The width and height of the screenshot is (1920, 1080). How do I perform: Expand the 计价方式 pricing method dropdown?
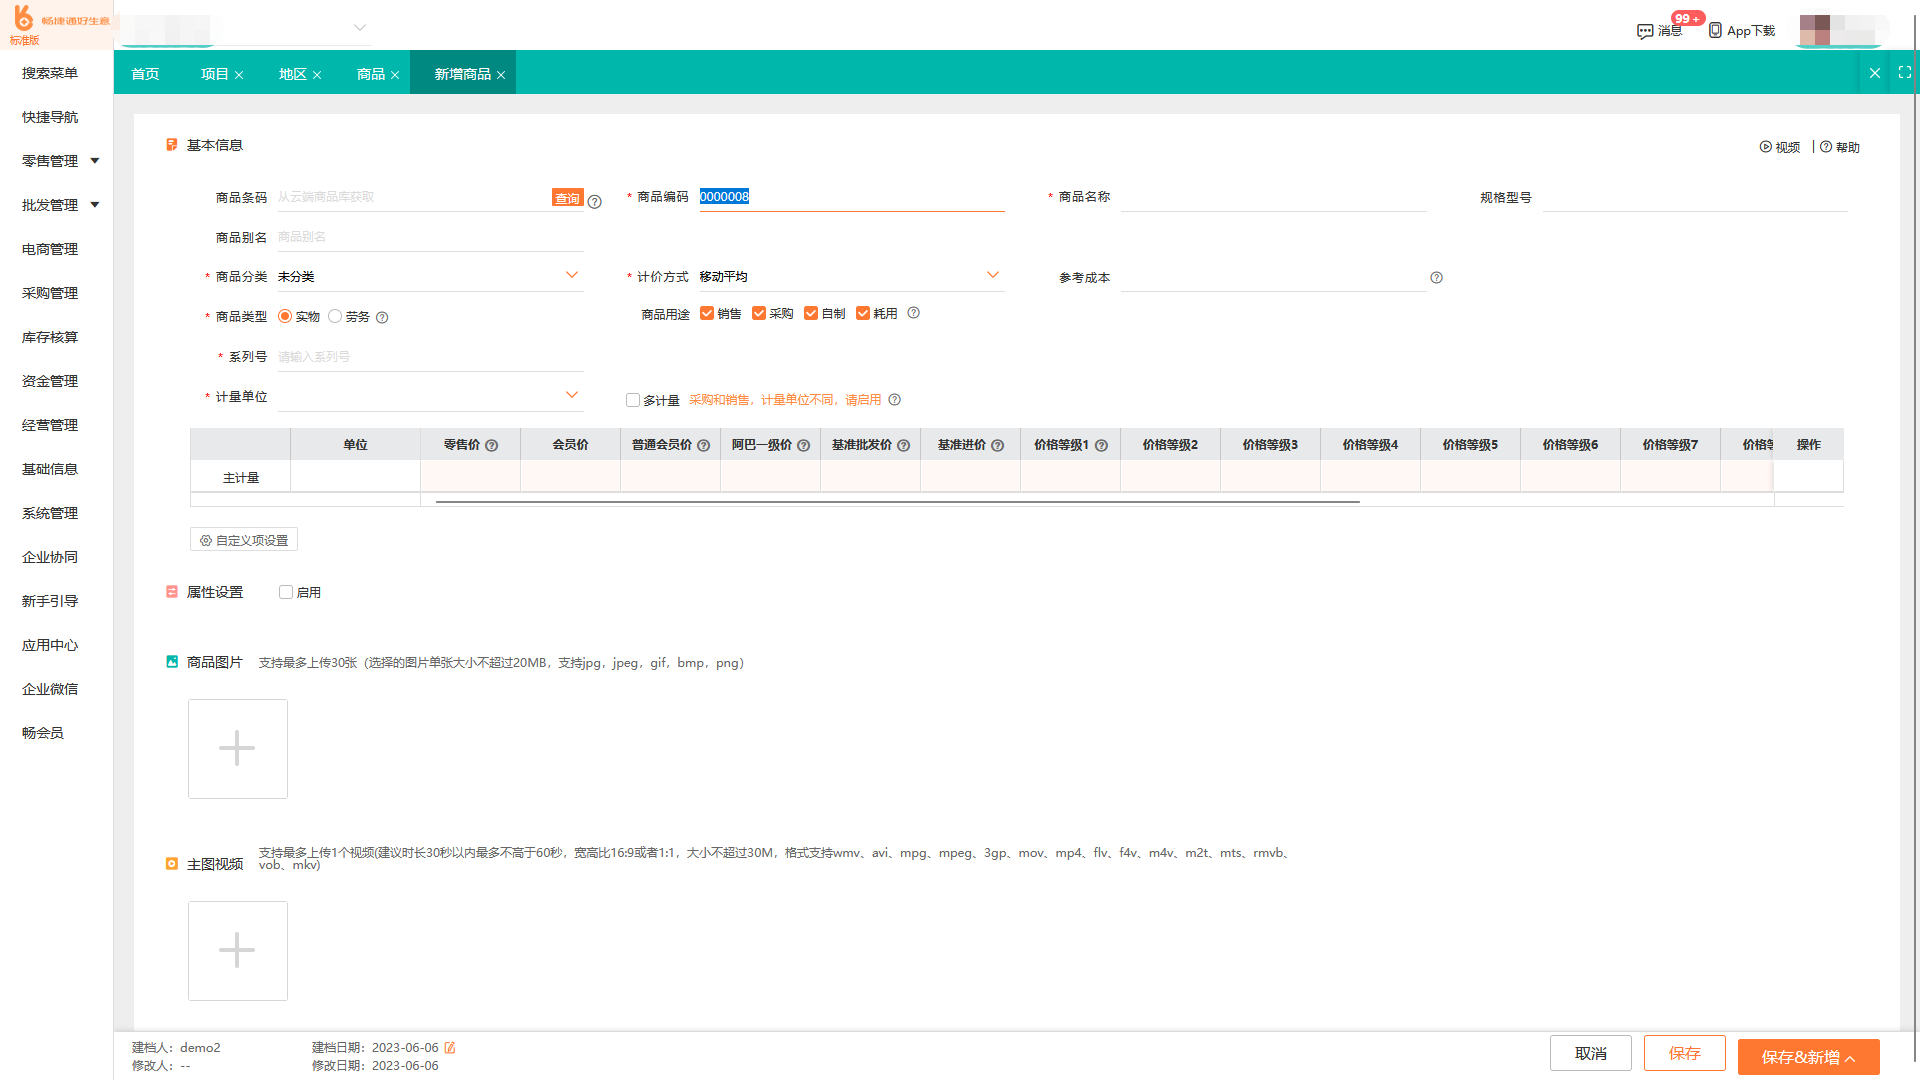pos(996,277)
